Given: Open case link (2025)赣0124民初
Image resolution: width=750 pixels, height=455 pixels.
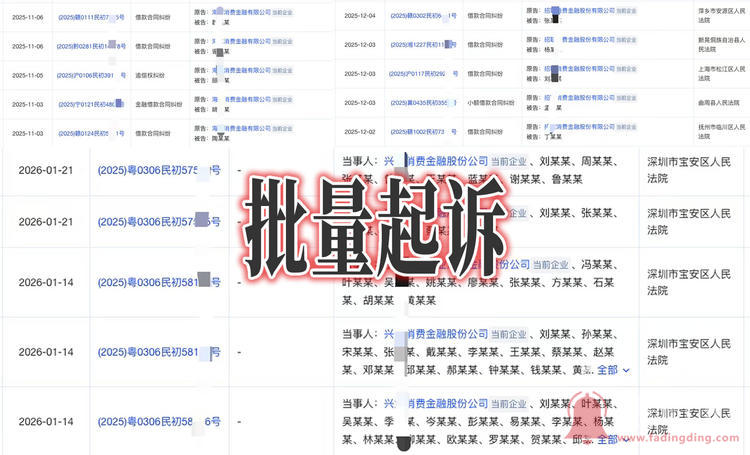Looking at the screenshot, I should point(91,133).
